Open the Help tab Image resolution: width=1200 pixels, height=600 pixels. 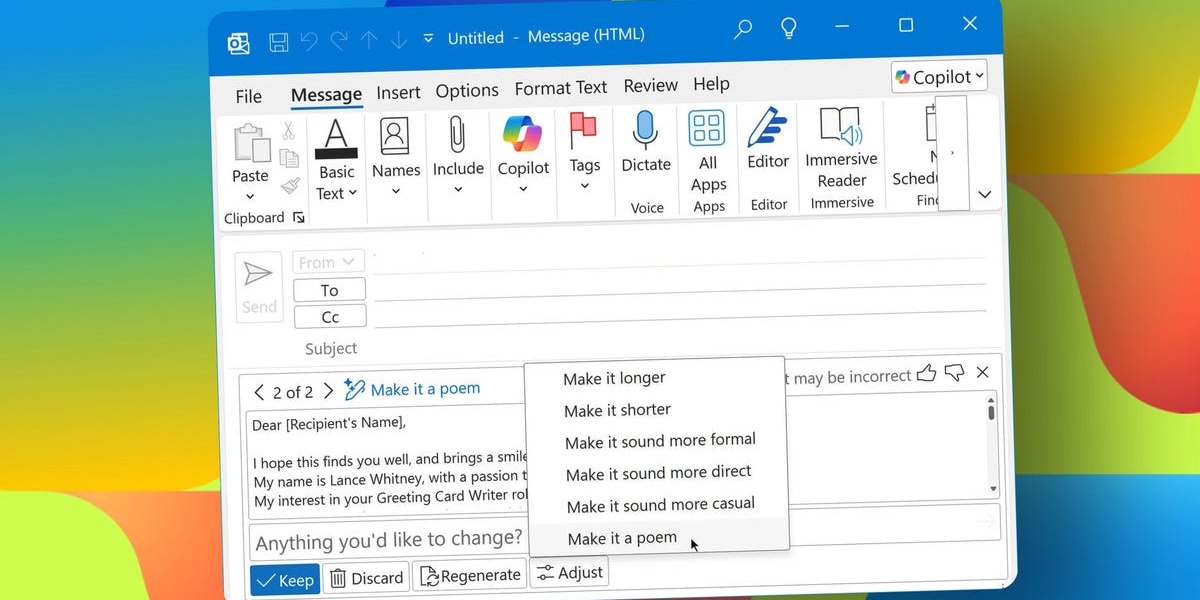tap(711, 84)
